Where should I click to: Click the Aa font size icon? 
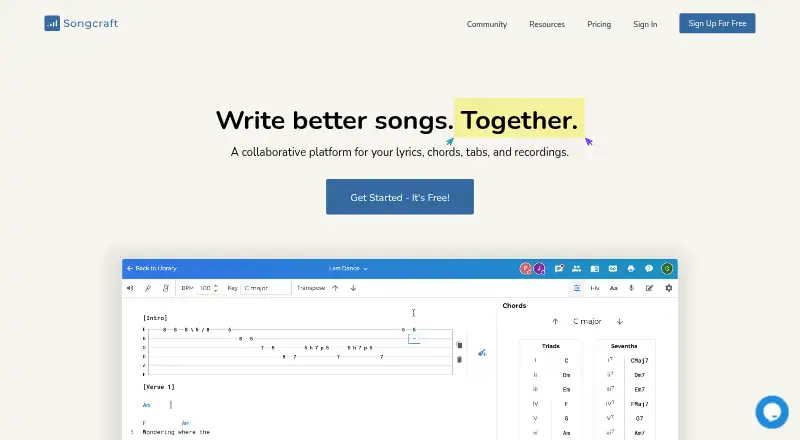click(614, 288)
